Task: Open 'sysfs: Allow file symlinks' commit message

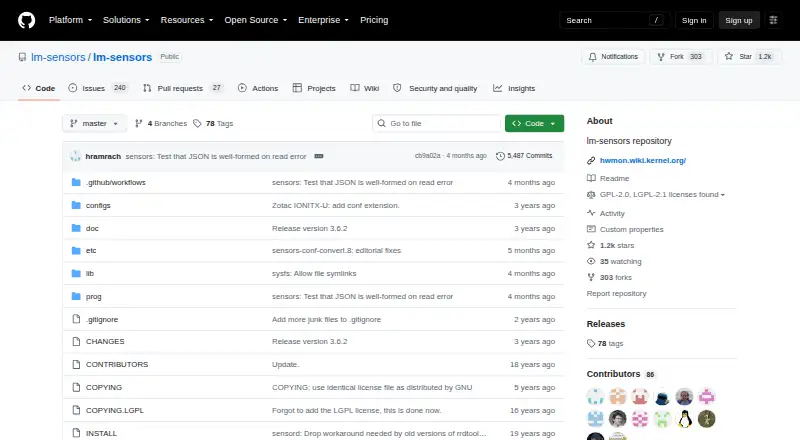Action: click(314, 274)
